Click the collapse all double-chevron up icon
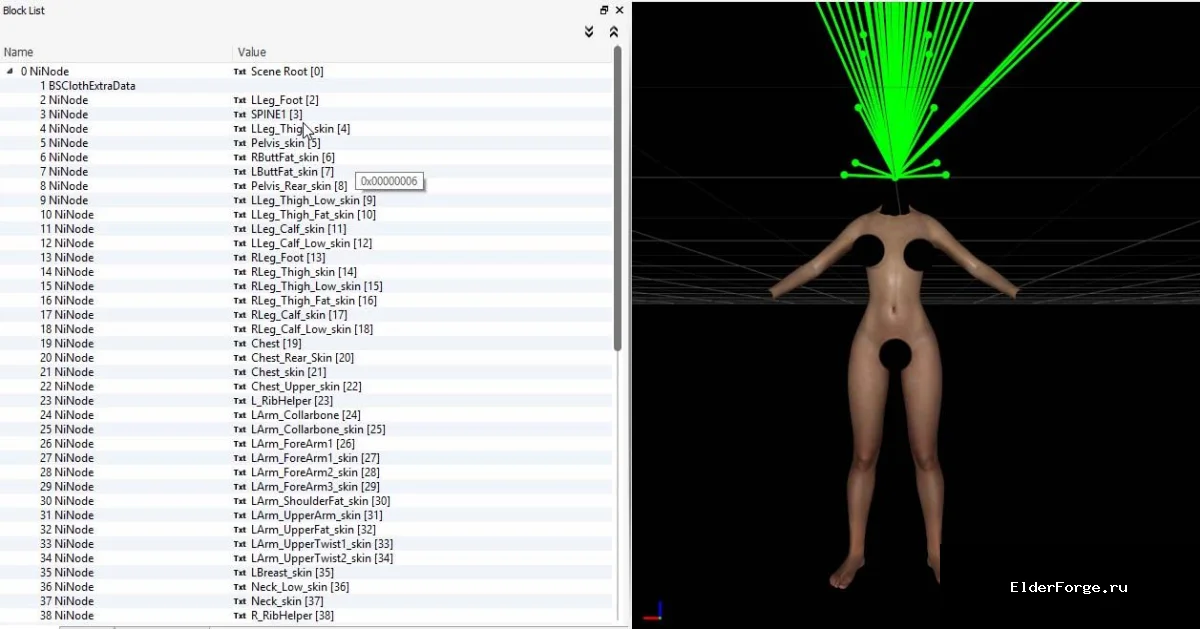 click(614, 32)
